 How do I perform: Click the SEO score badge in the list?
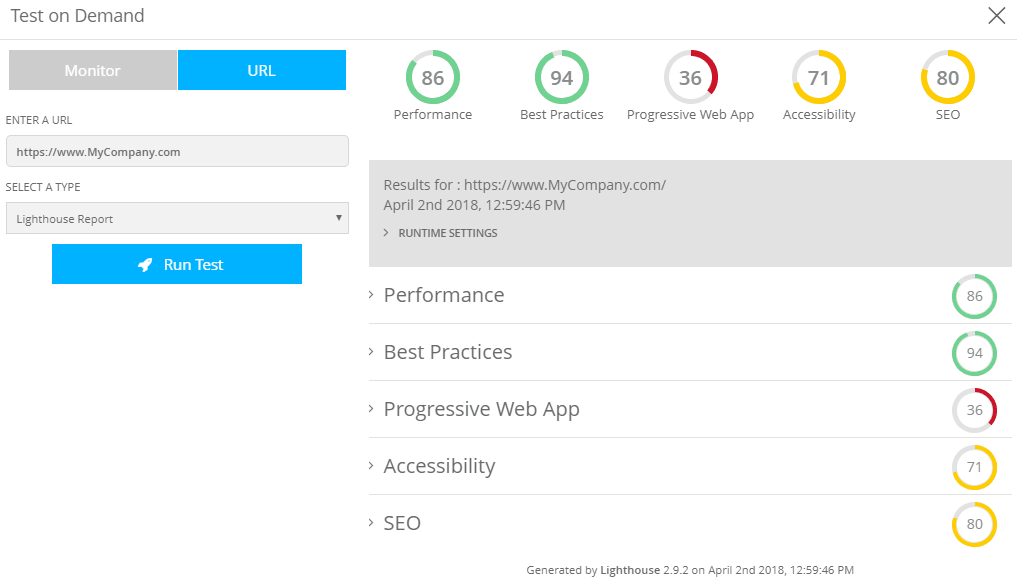click(973, 524)
